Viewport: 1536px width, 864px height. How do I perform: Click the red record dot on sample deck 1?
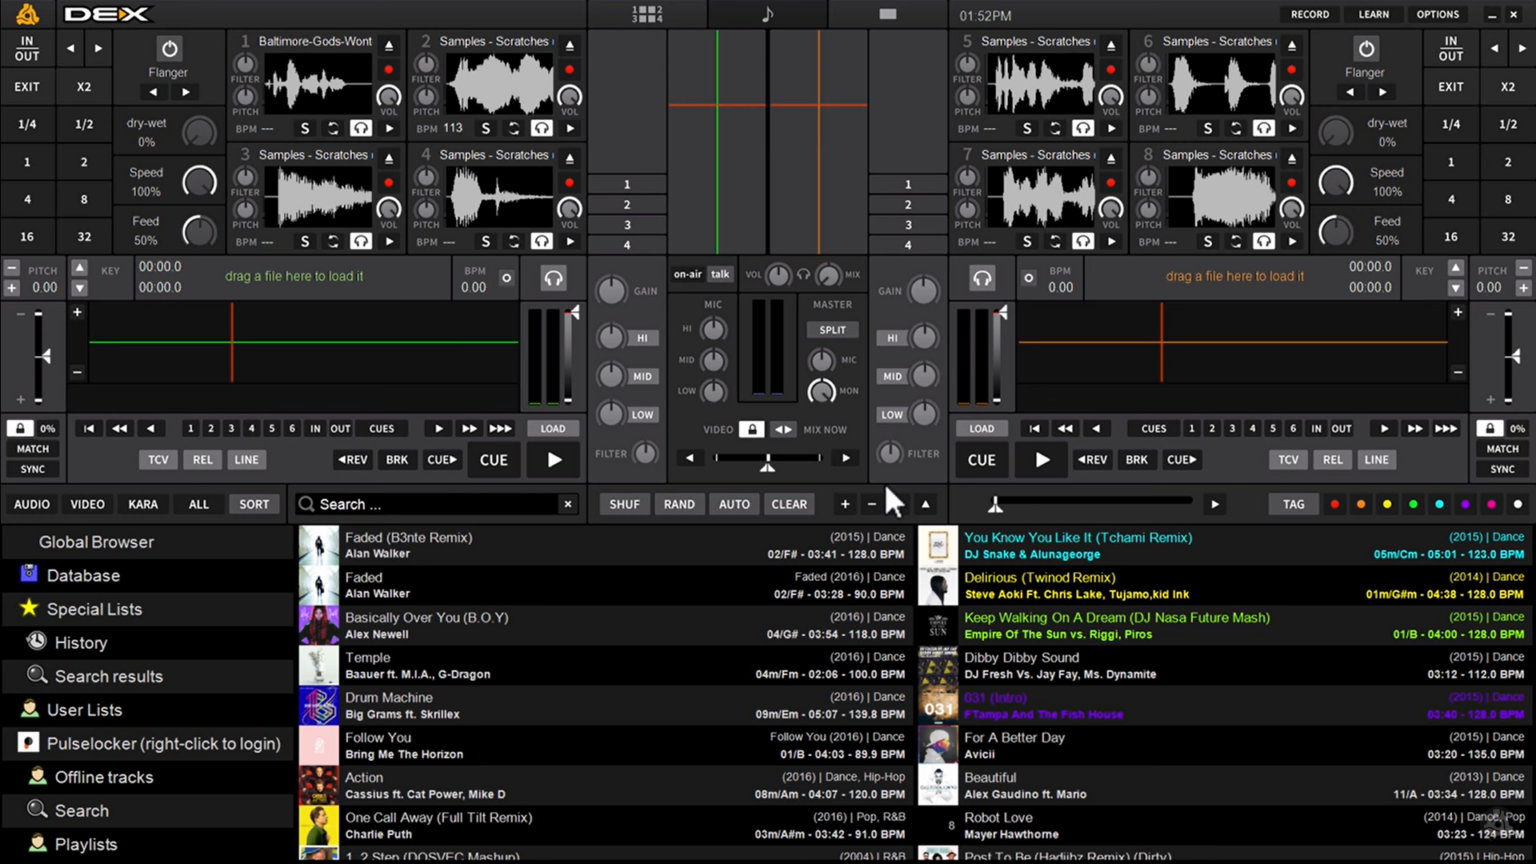[388, 69]
